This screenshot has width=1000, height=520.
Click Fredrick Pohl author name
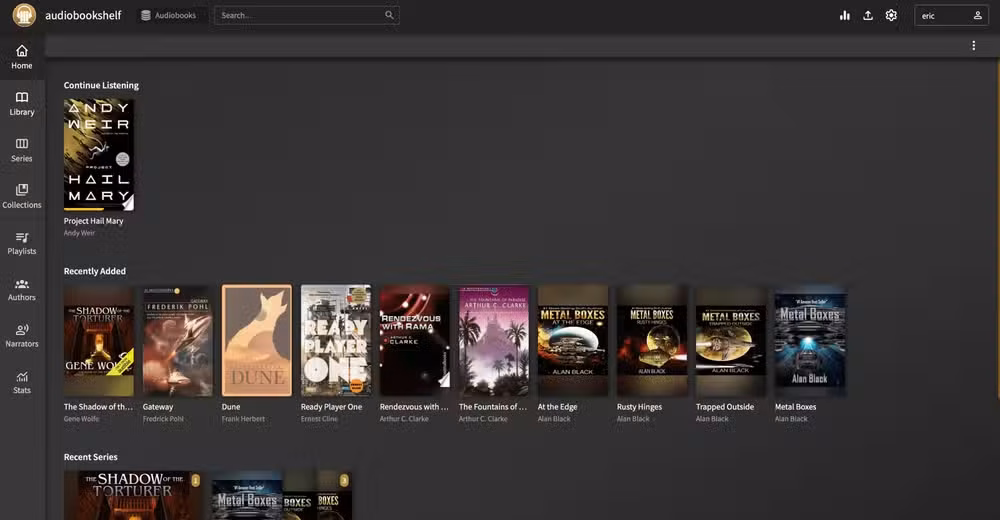[x=163, y=419]
